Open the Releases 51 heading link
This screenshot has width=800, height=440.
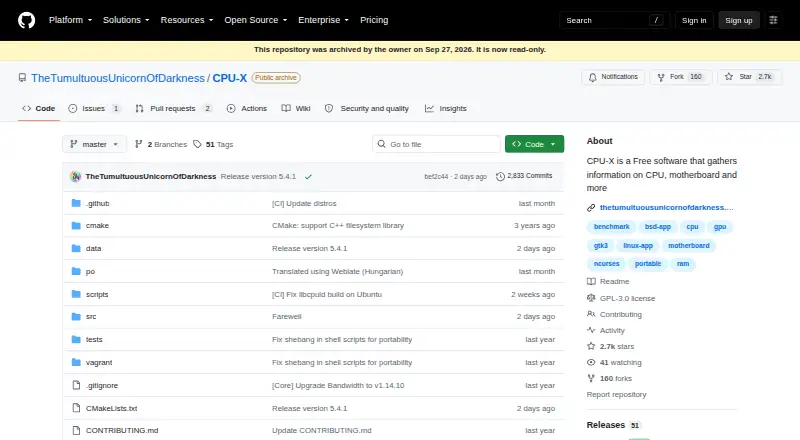click(613, 425)
